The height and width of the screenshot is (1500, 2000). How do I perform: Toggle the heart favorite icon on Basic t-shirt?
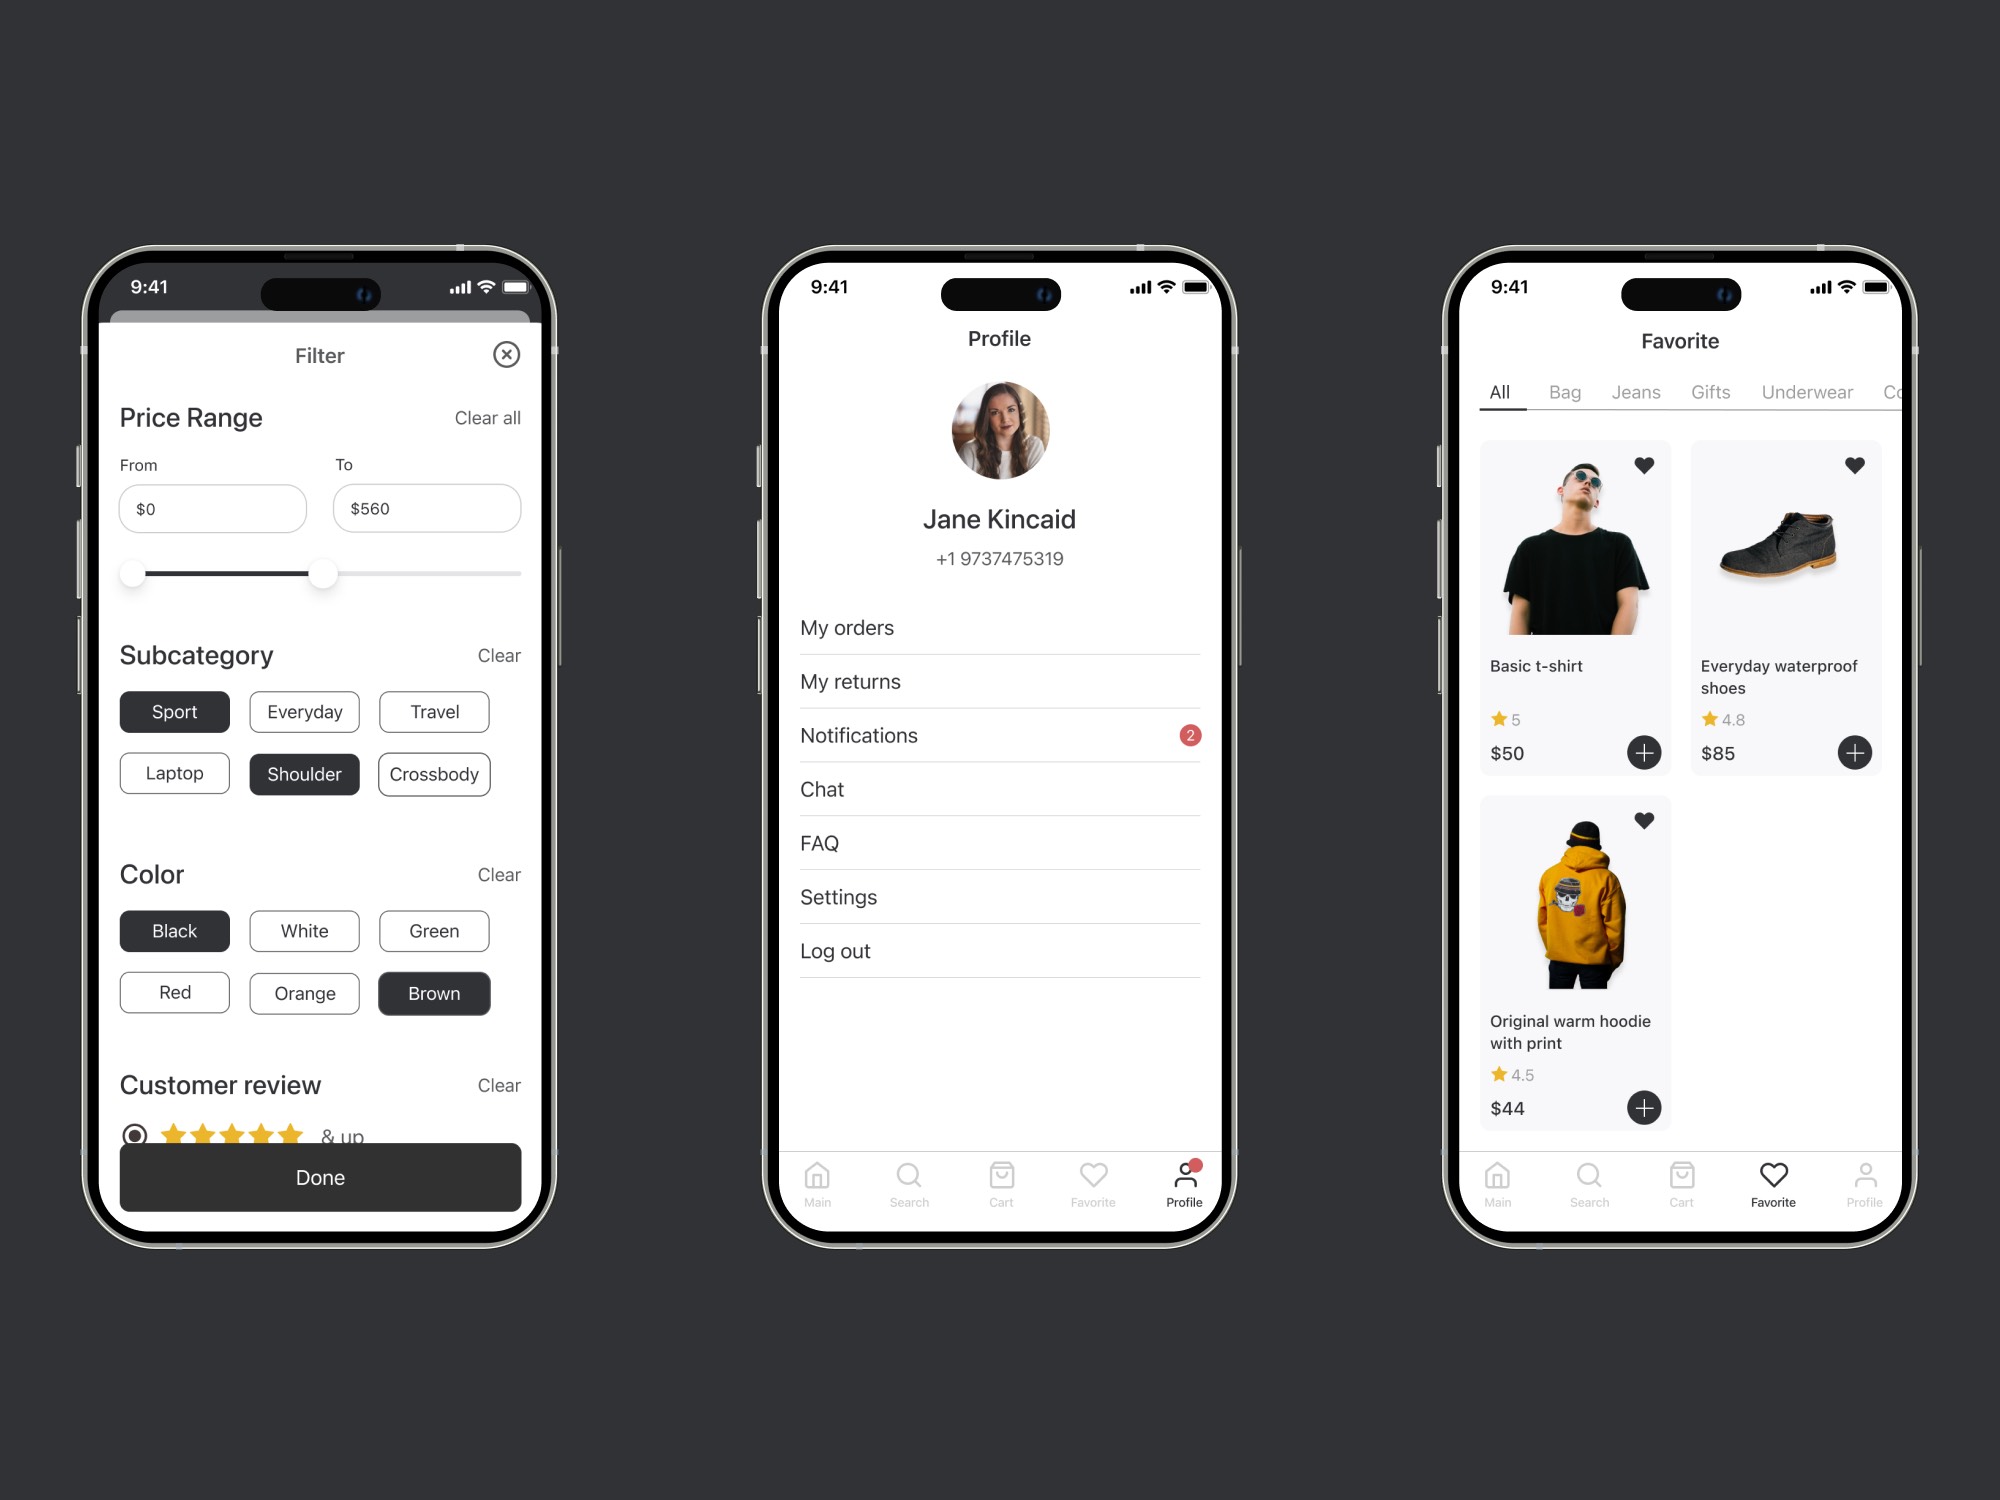pyautogui.click(x=1644, y=465)
